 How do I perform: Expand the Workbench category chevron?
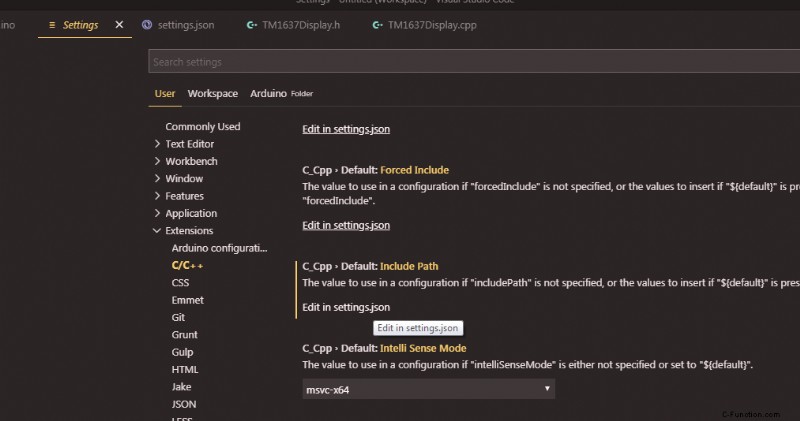pyautogui.click(x=158, y=161)
